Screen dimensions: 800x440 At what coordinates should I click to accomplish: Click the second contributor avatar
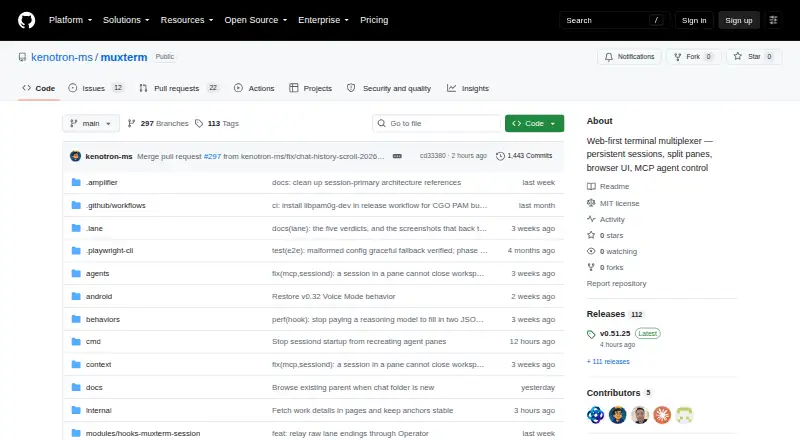pos(617,415)
